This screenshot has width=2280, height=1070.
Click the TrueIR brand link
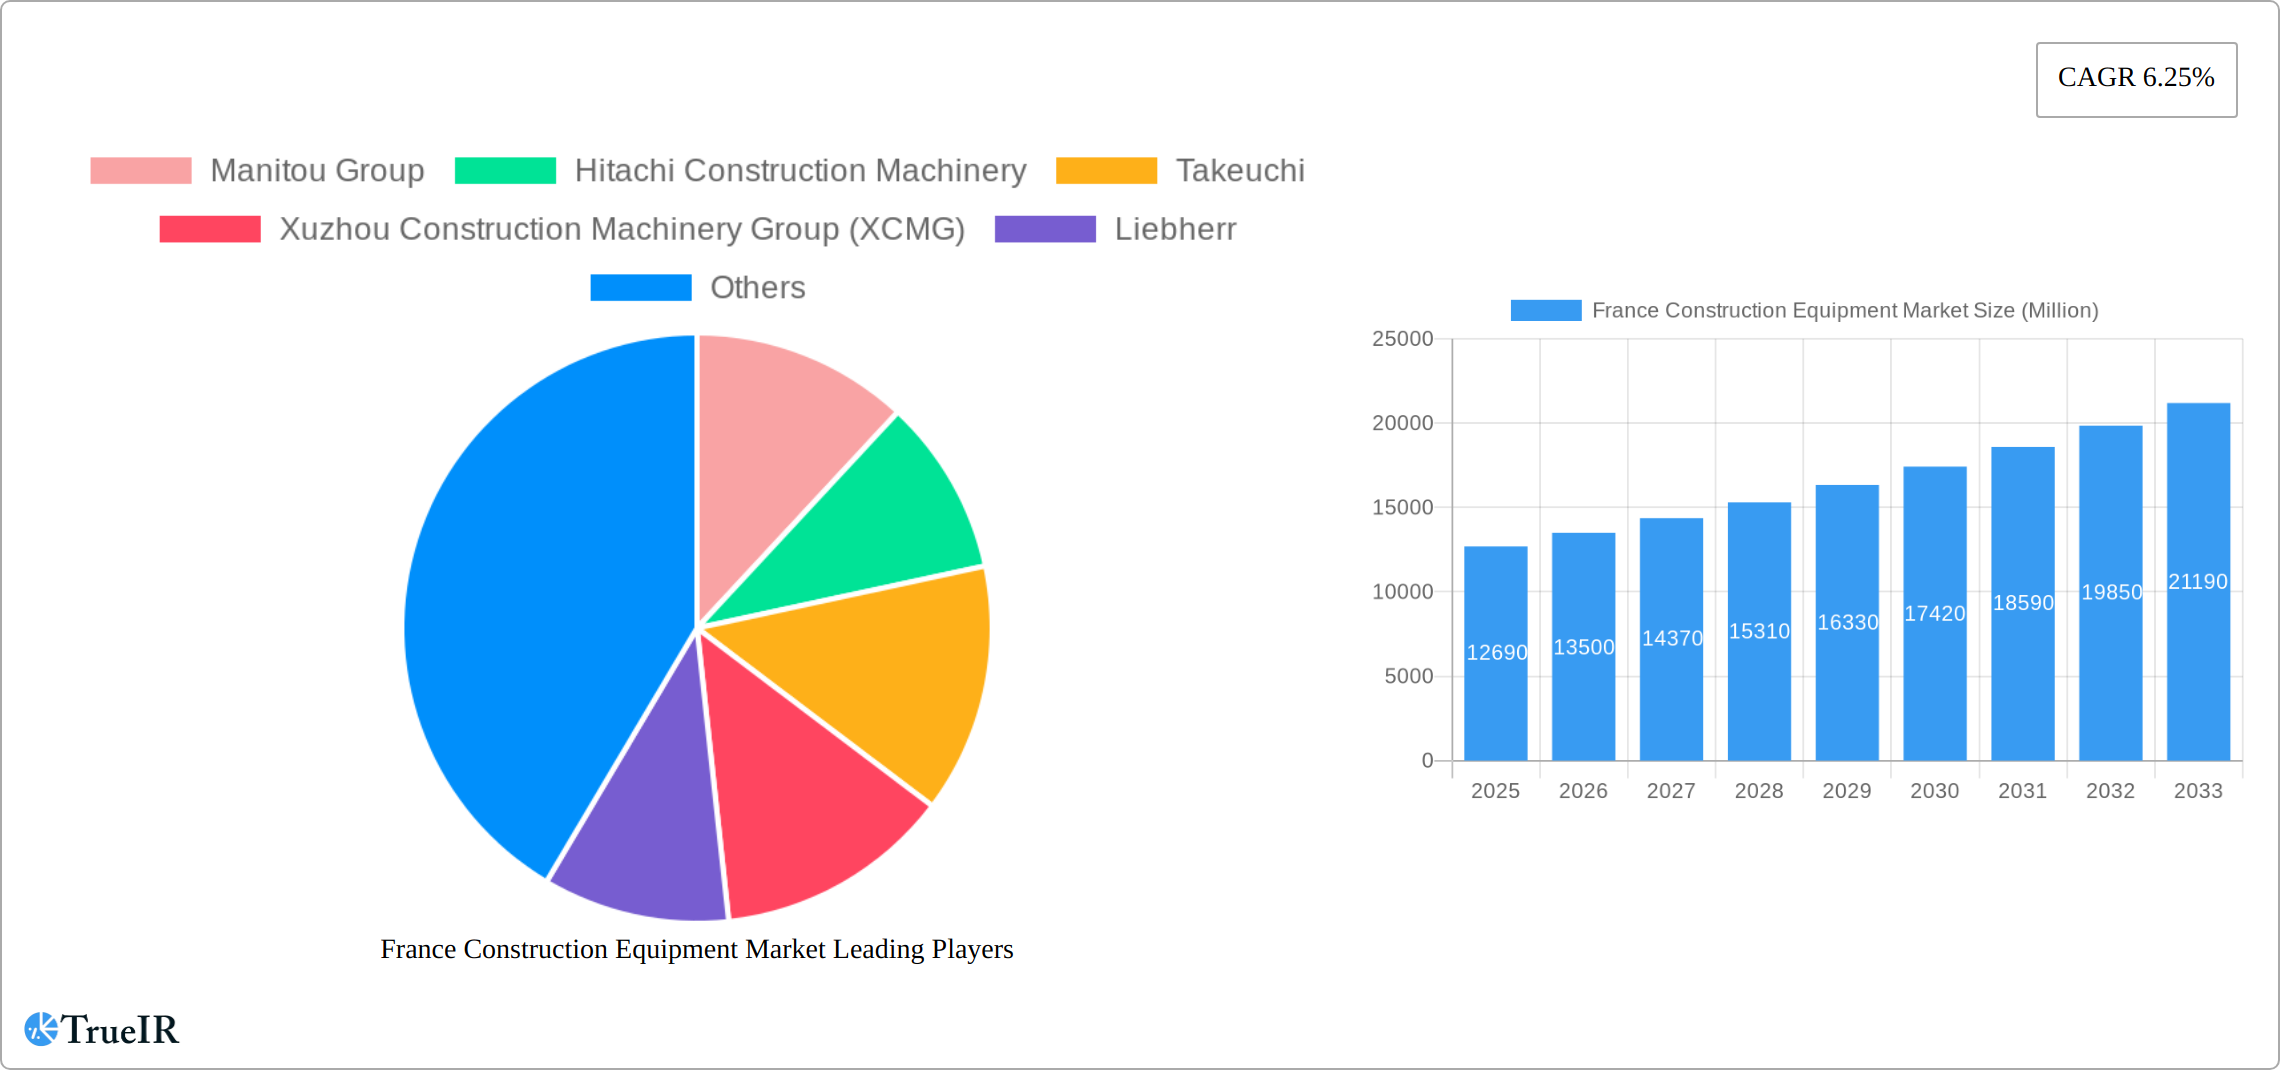[x=110, y=1026]
